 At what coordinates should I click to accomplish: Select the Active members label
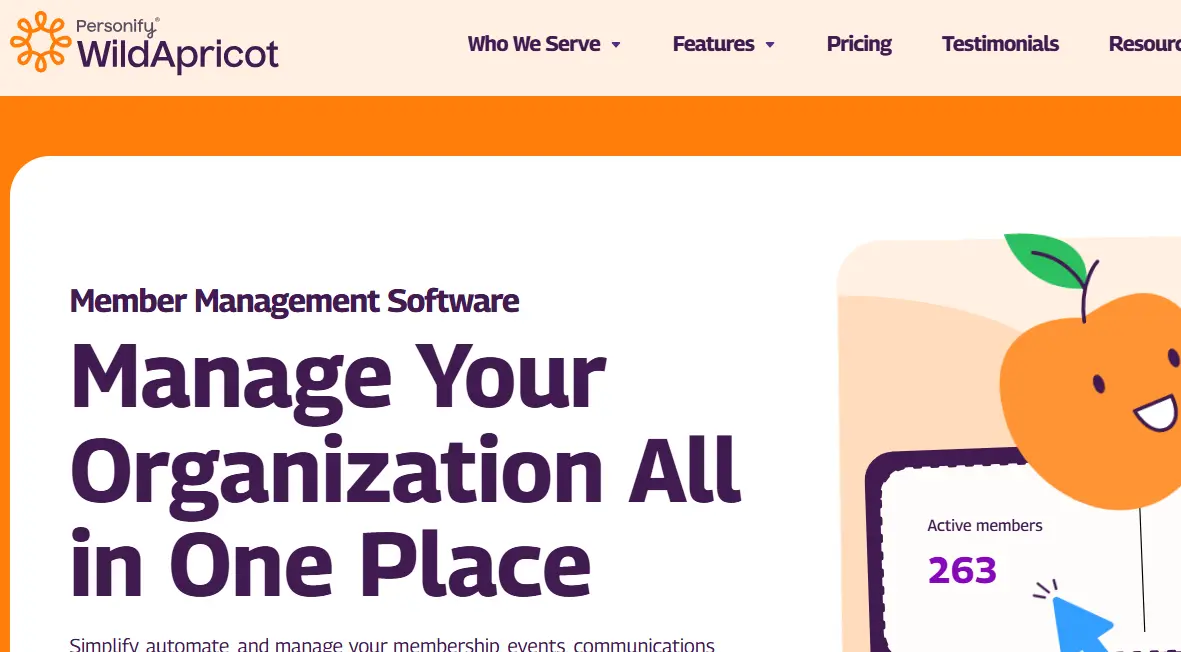[985, 525]
